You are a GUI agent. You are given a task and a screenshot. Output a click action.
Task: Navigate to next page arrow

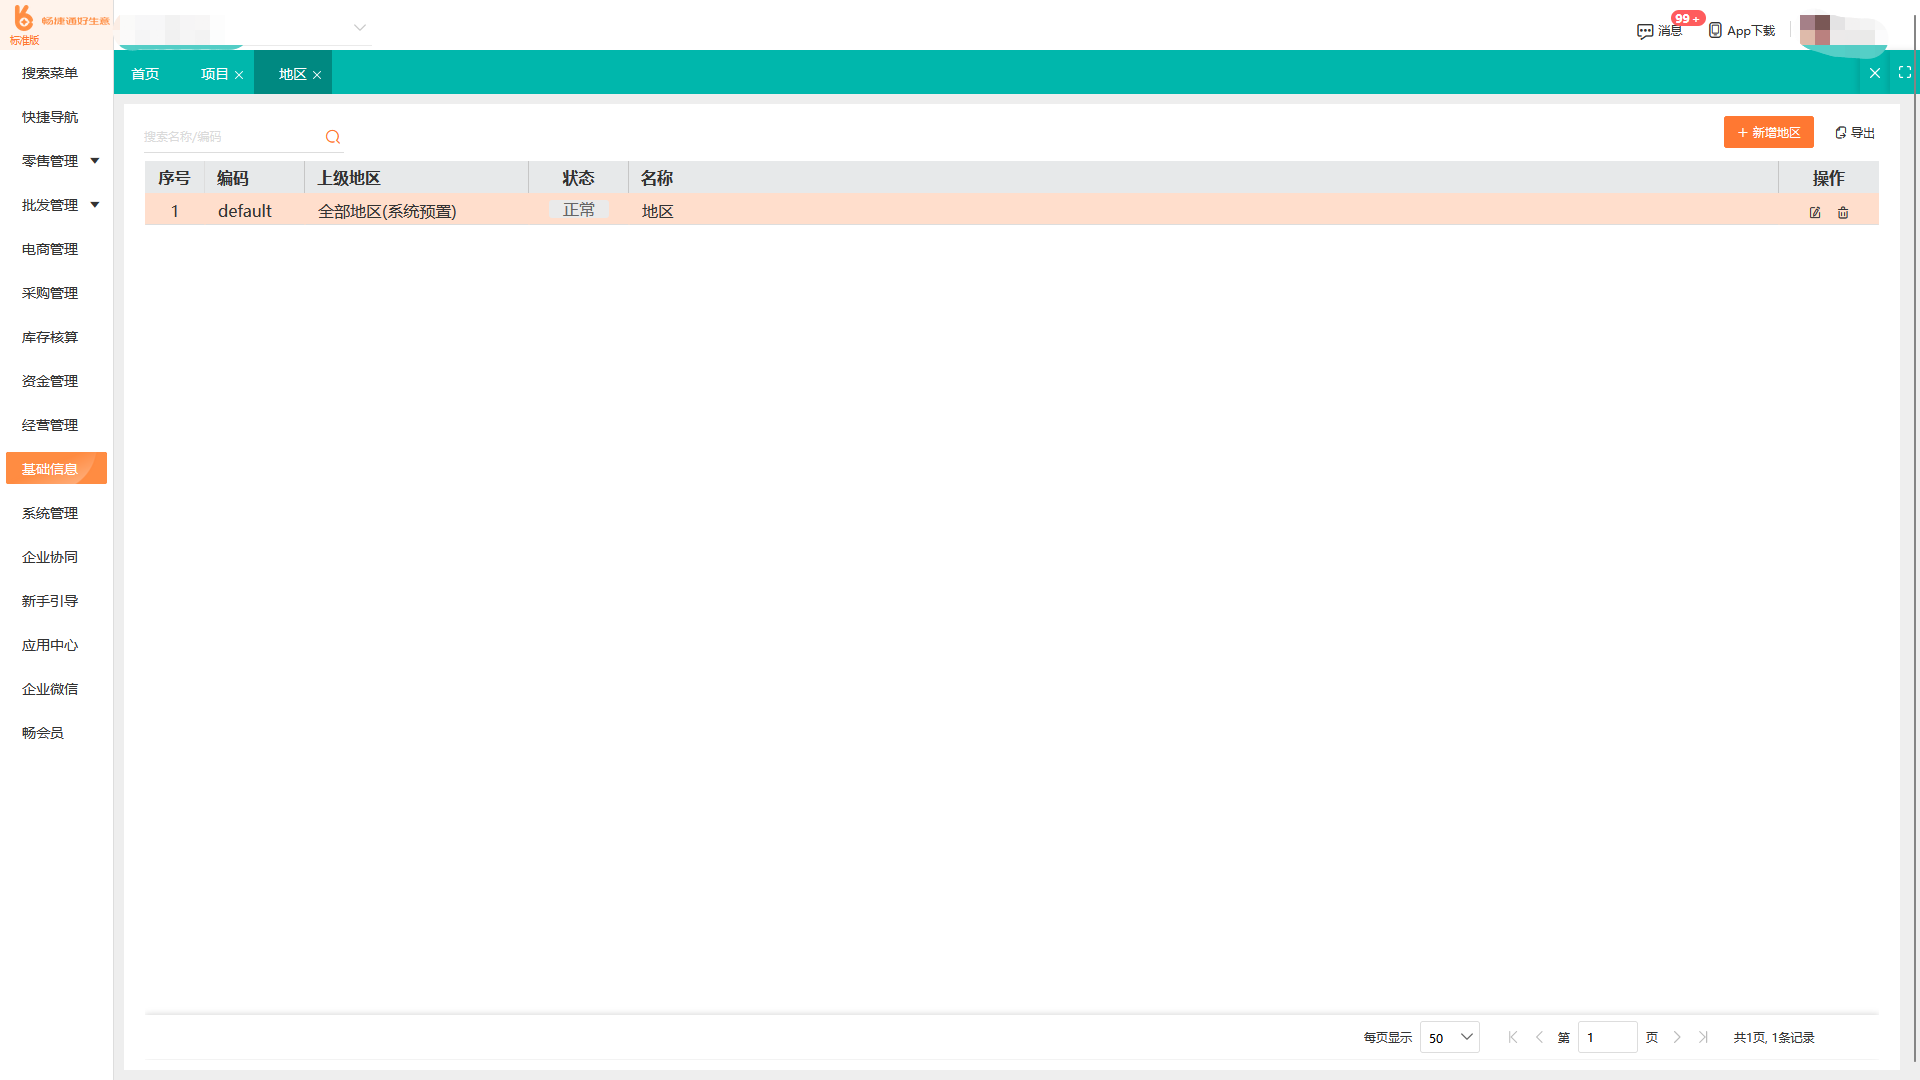pos(1677,1038)
